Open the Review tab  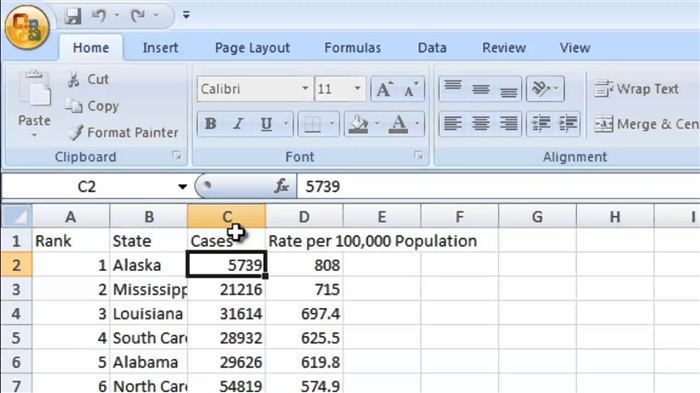504,48
